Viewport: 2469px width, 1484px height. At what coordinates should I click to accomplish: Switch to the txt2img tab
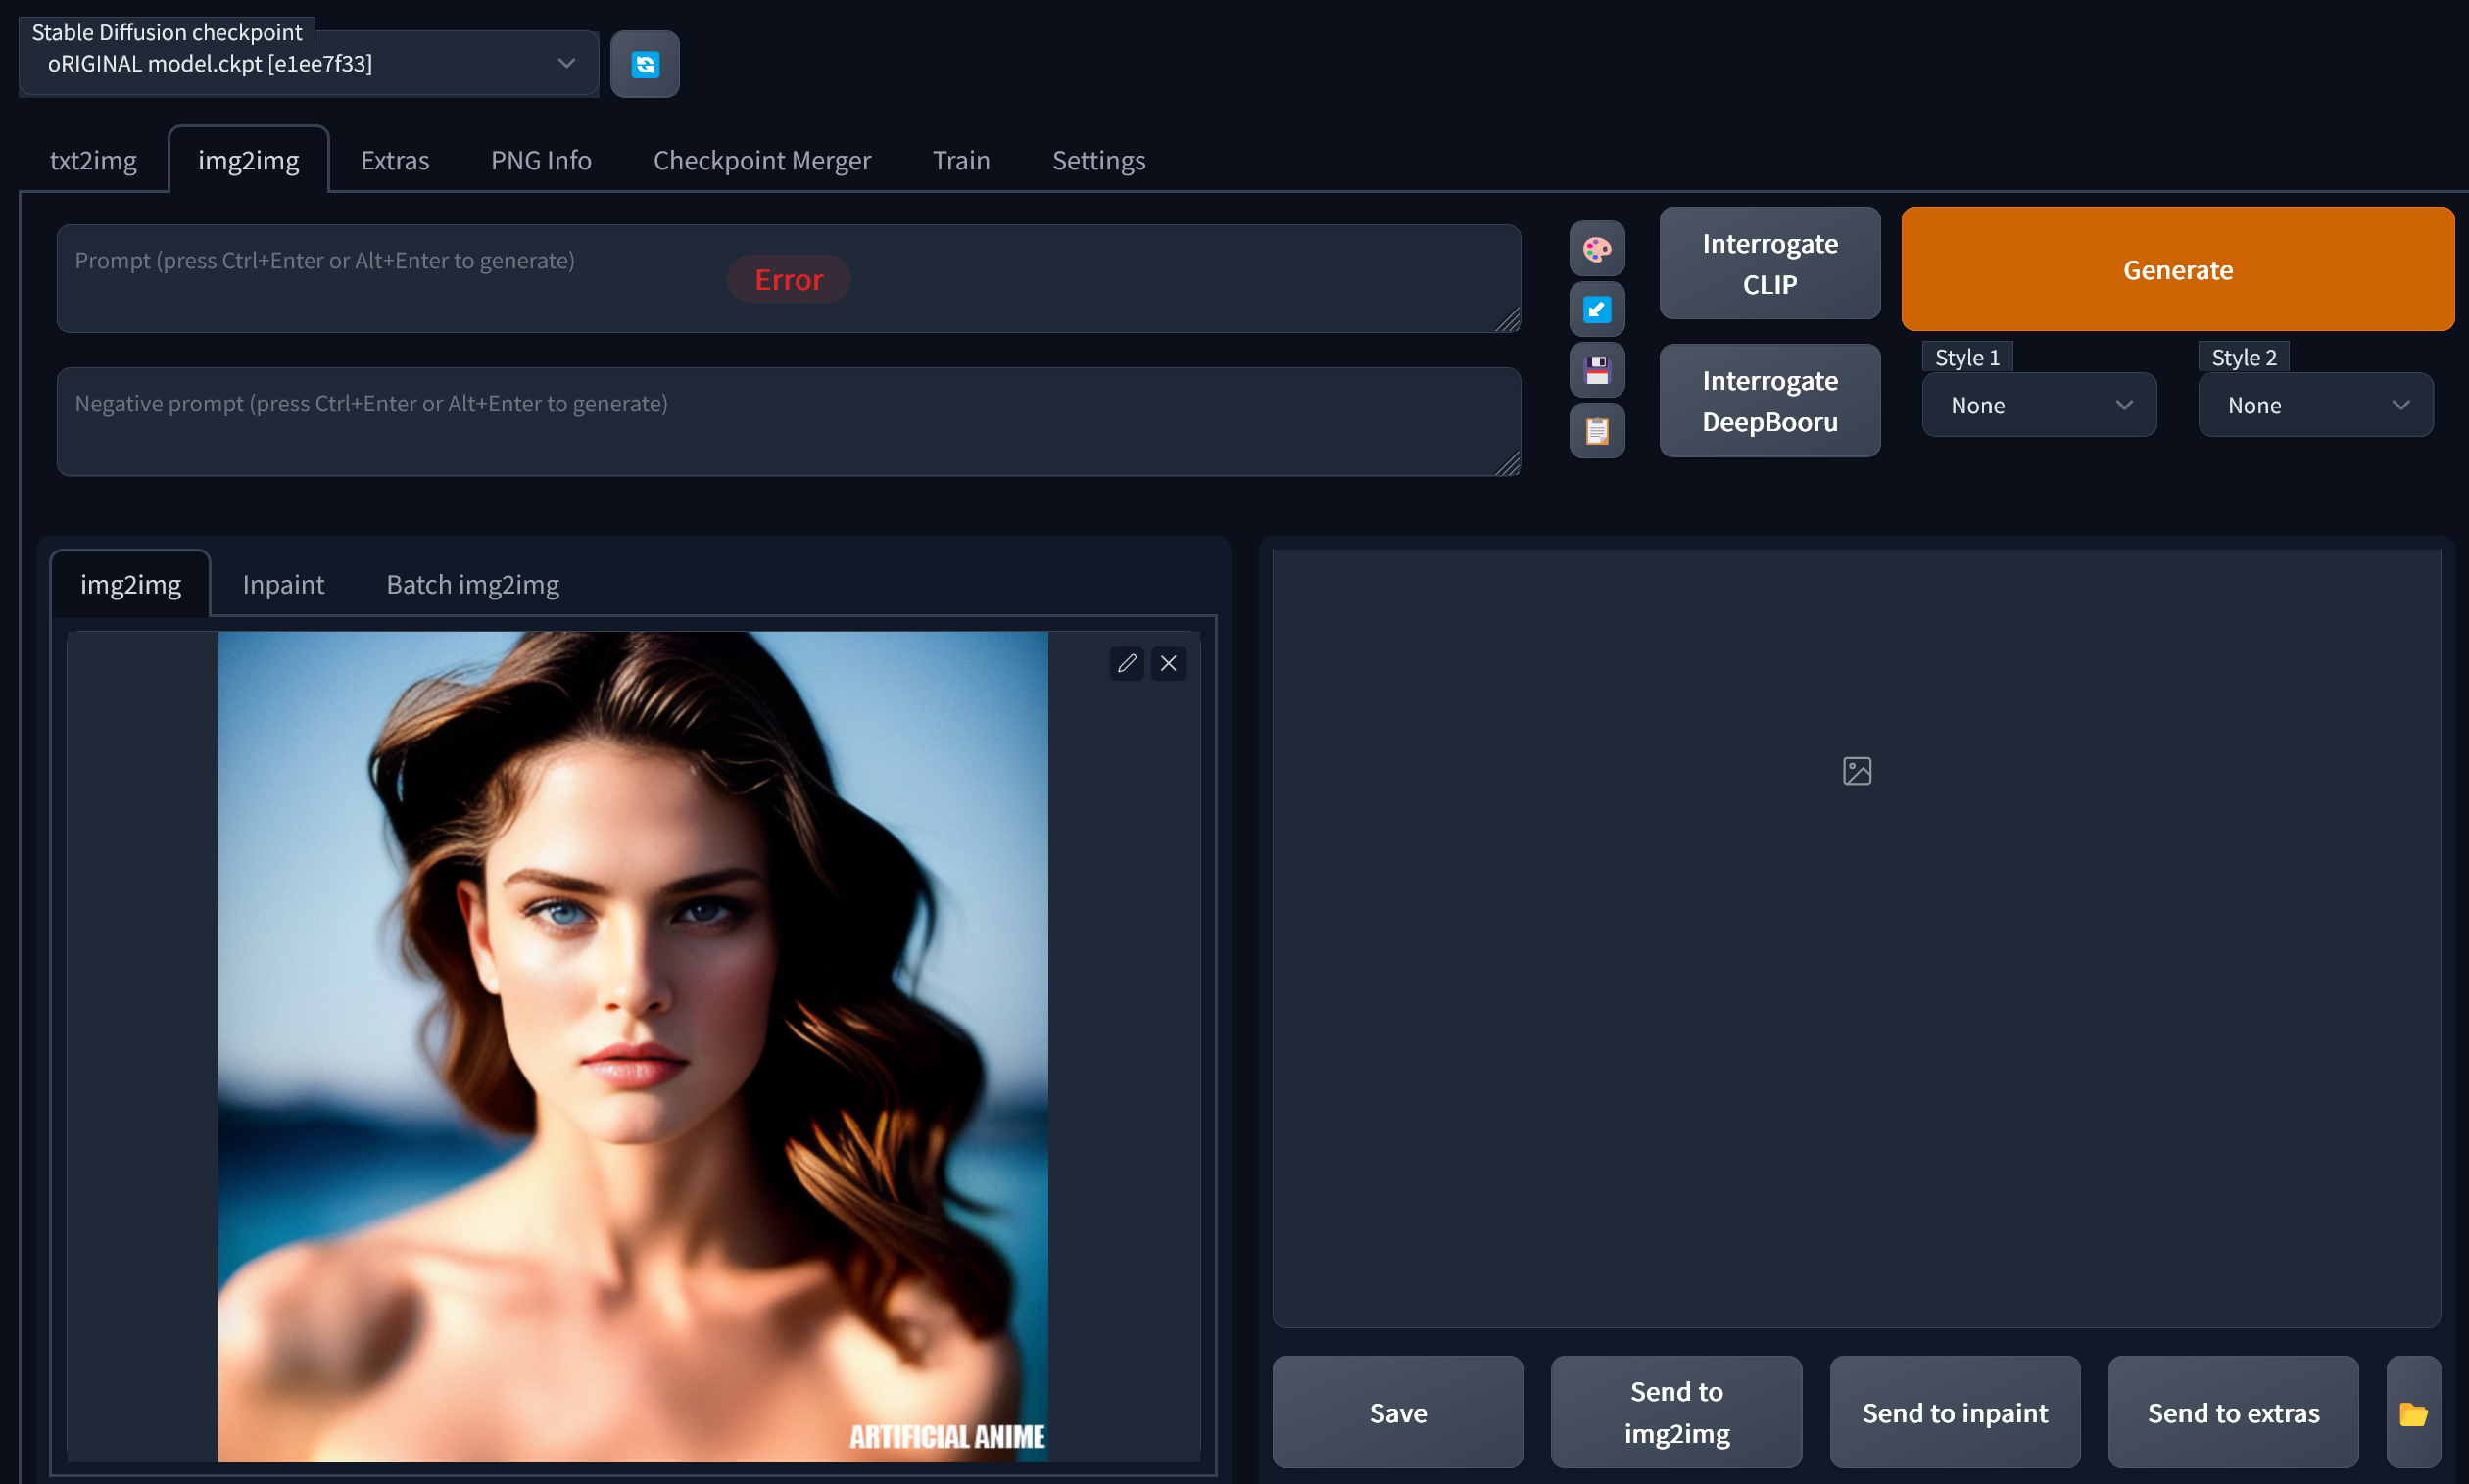[93, 159]
